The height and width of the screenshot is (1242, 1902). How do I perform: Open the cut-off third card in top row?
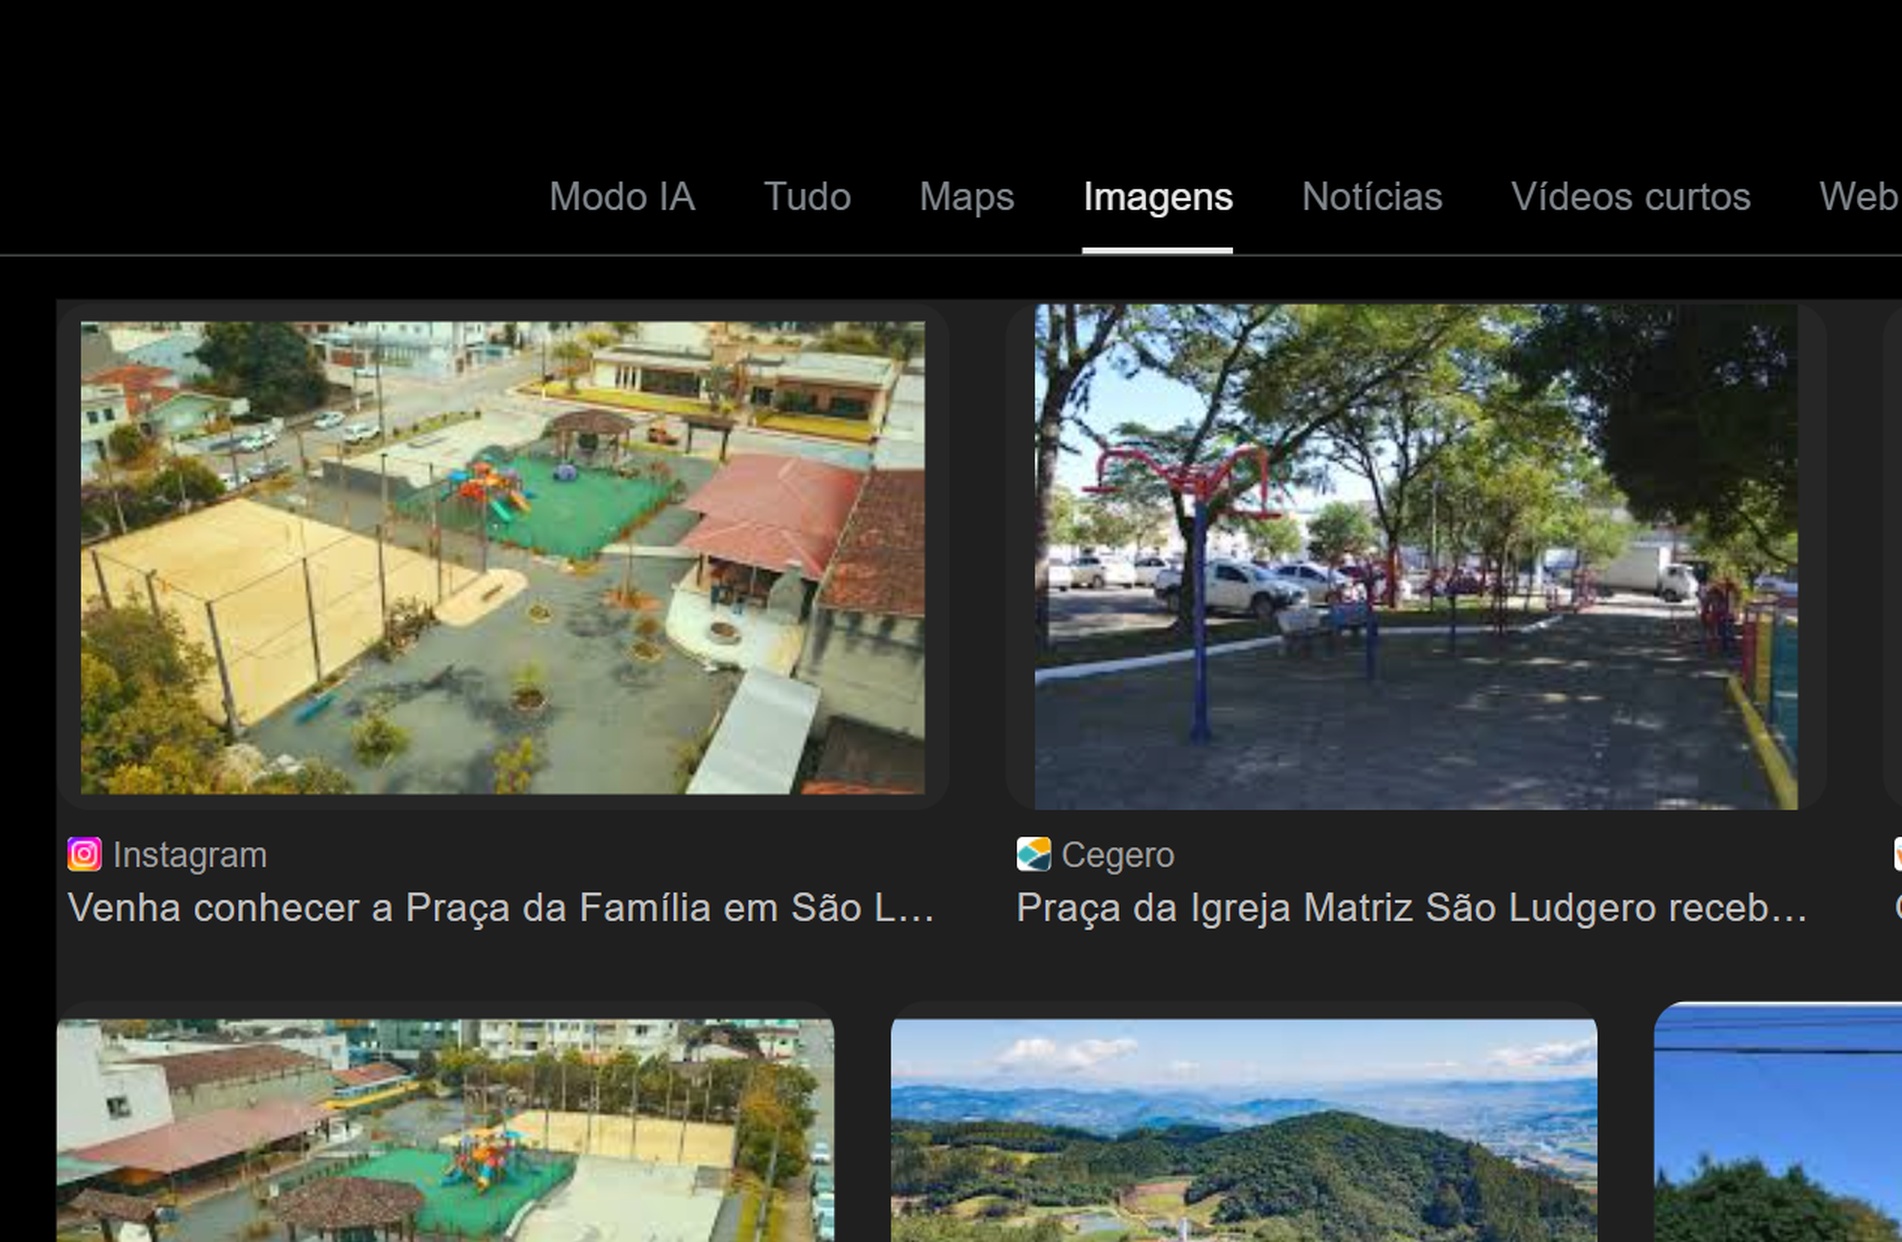coord(1892,557)
